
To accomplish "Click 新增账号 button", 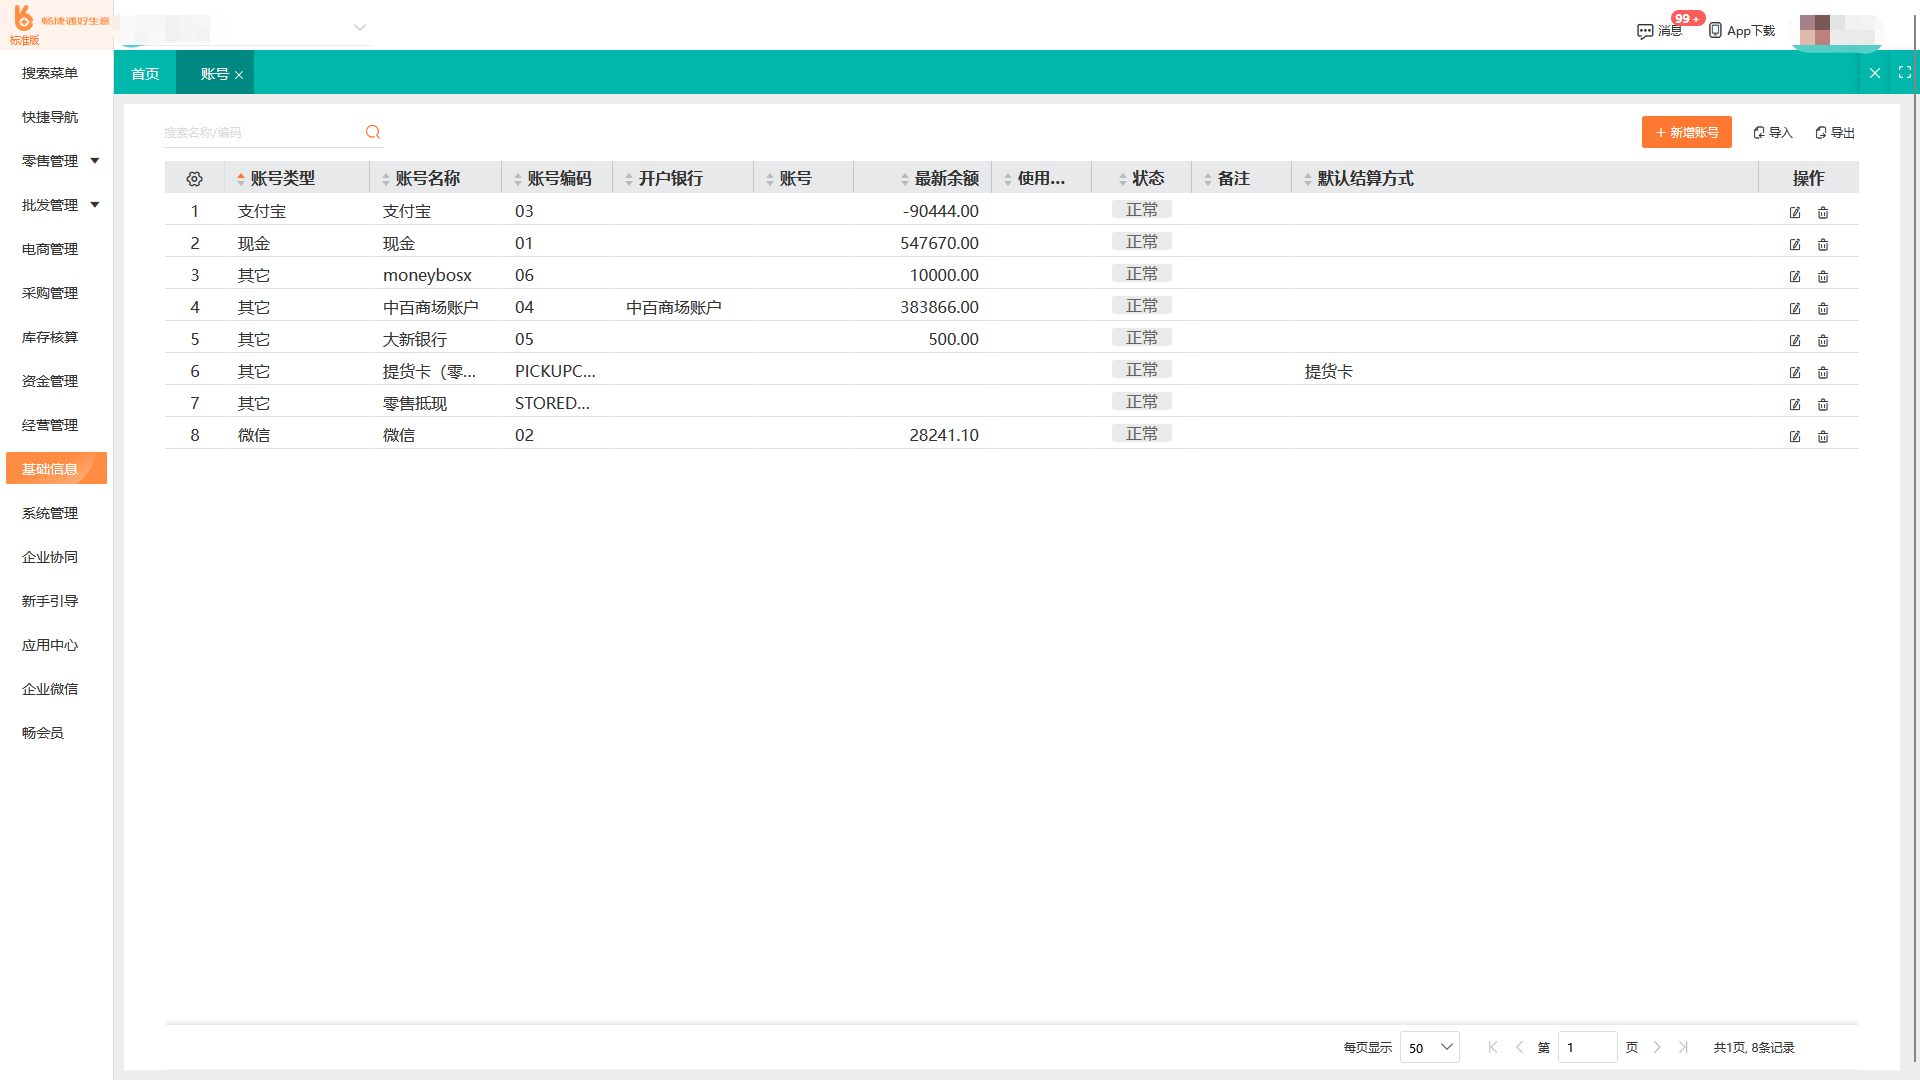I will click(x=1689, y=132).
